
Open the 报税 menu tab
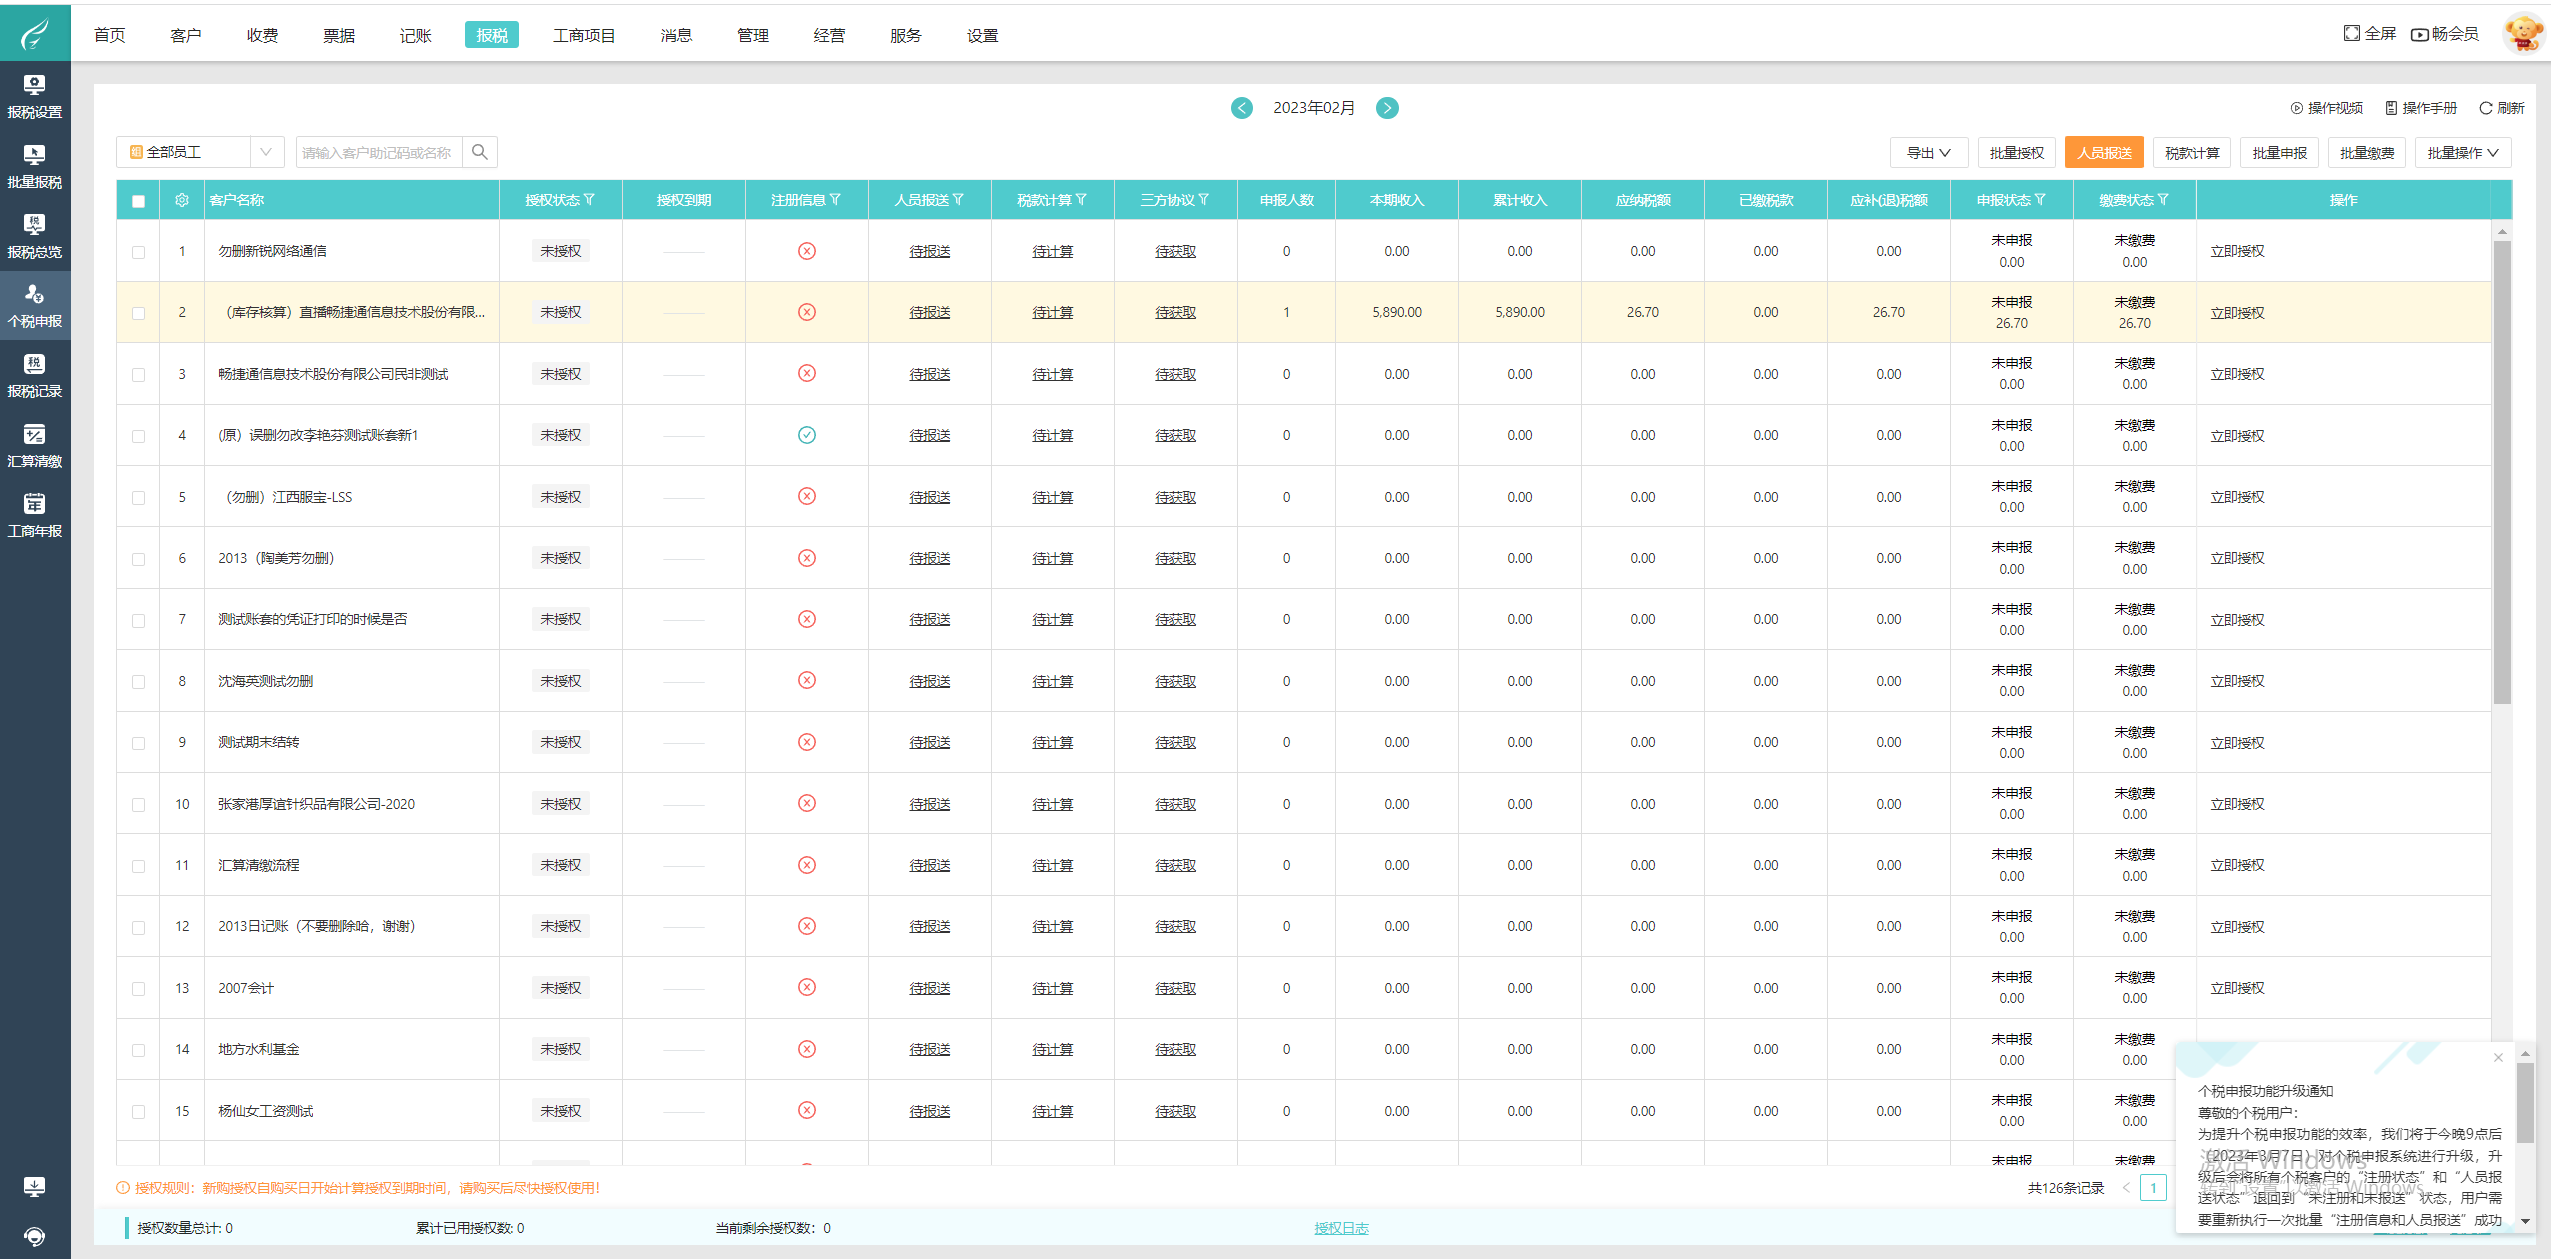(x=491, y=31)
